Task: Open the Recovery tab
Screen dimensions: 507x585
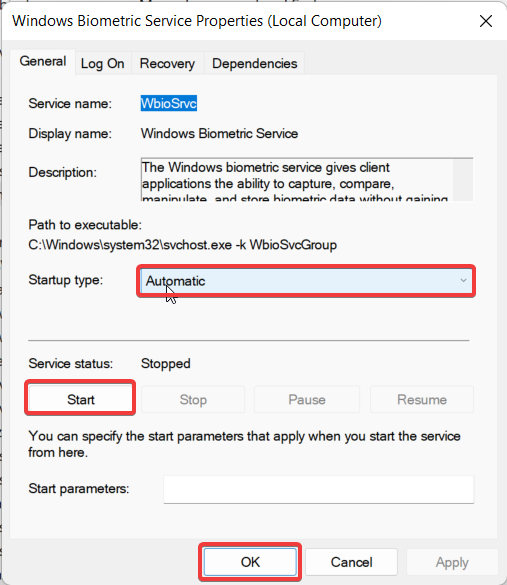Action: (167, 63)
